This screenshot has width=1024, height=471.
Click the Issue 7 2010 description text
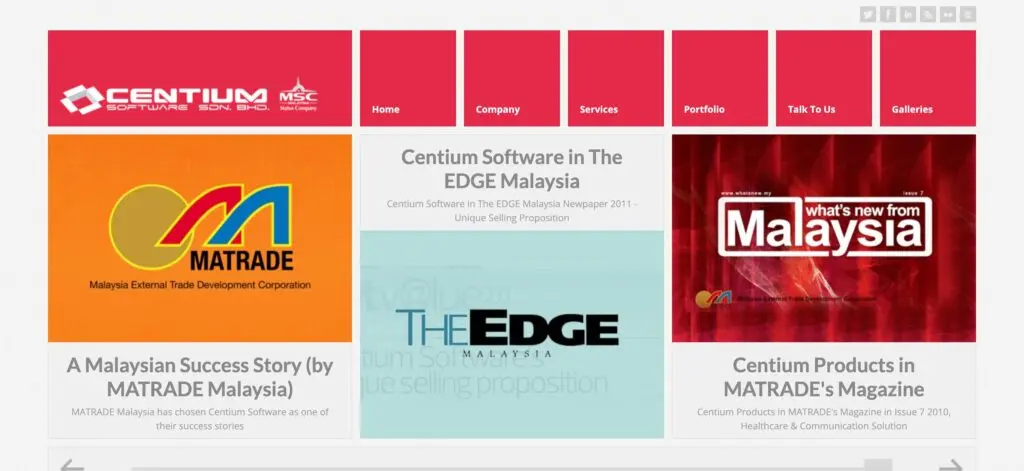[x=824, y=419]
